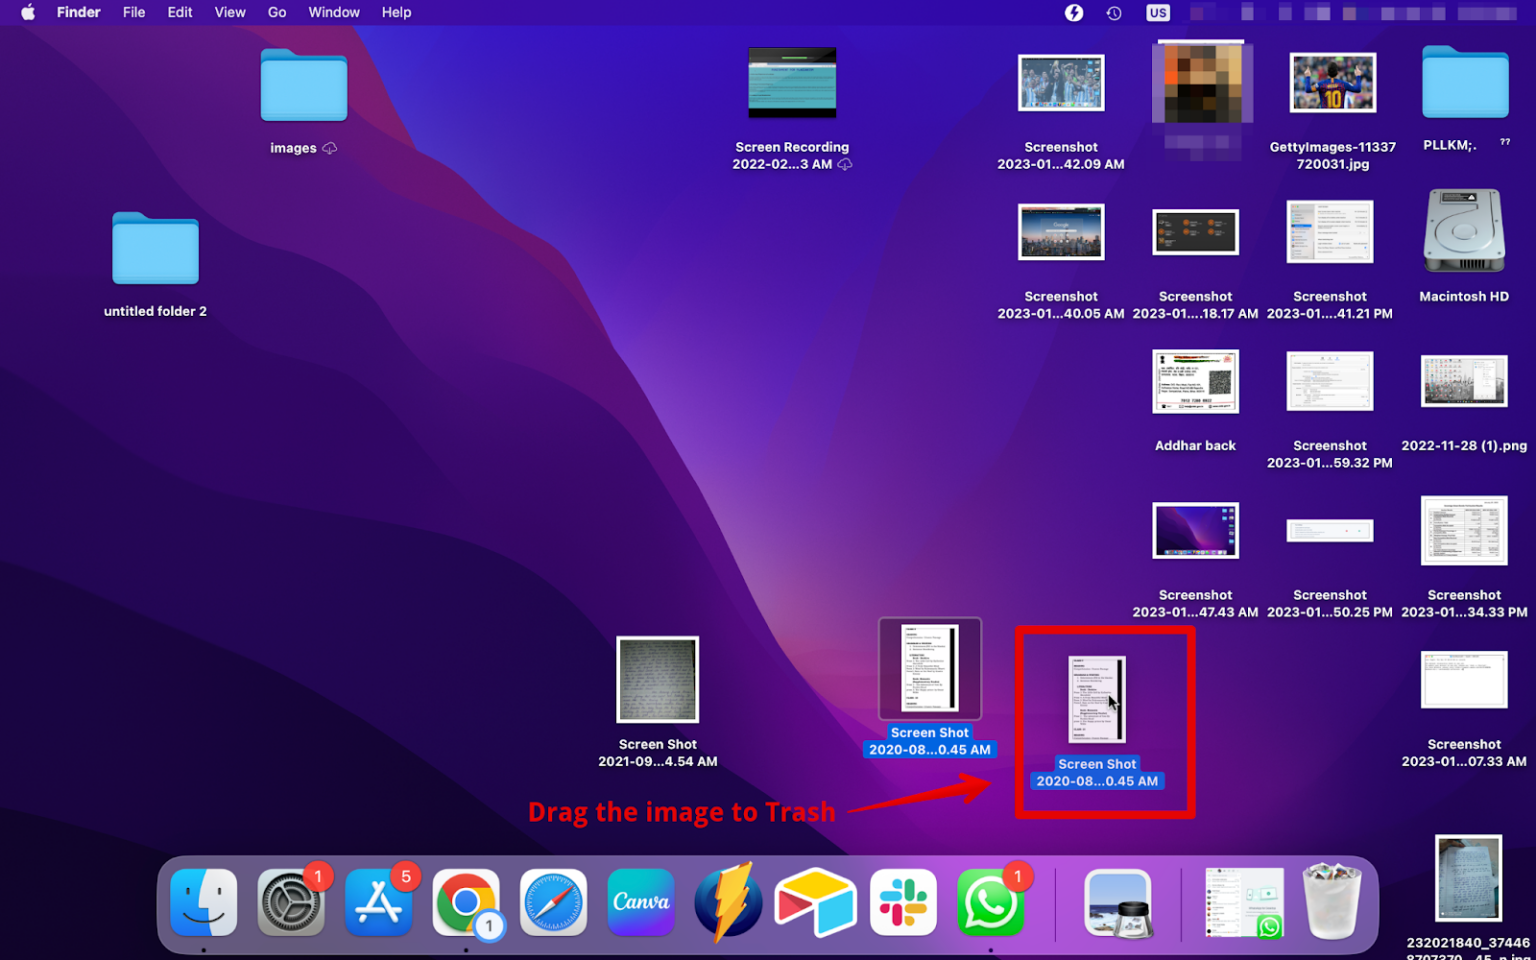Open the Apple menu
Viewport: 1536px width, 960px height.
coord(27,12)
